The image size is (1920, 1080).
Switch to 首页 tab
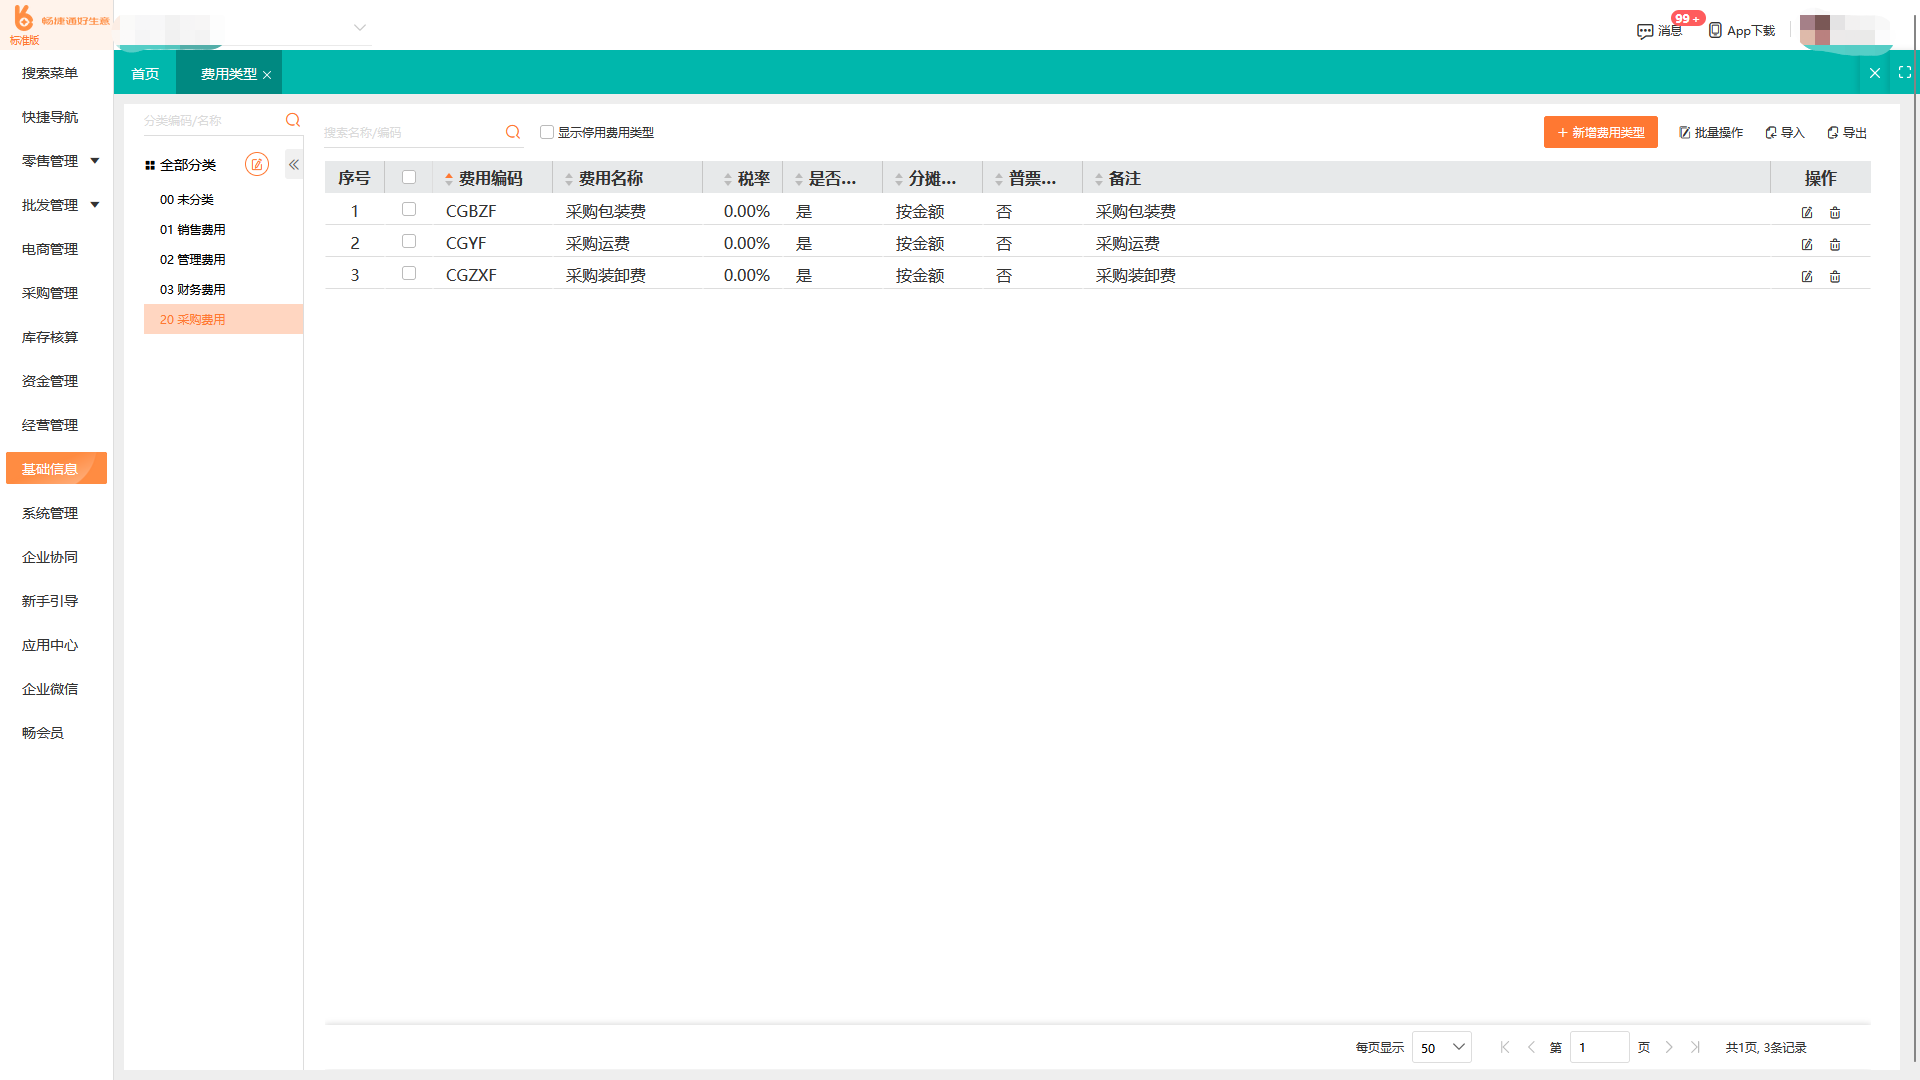[145, 74]
